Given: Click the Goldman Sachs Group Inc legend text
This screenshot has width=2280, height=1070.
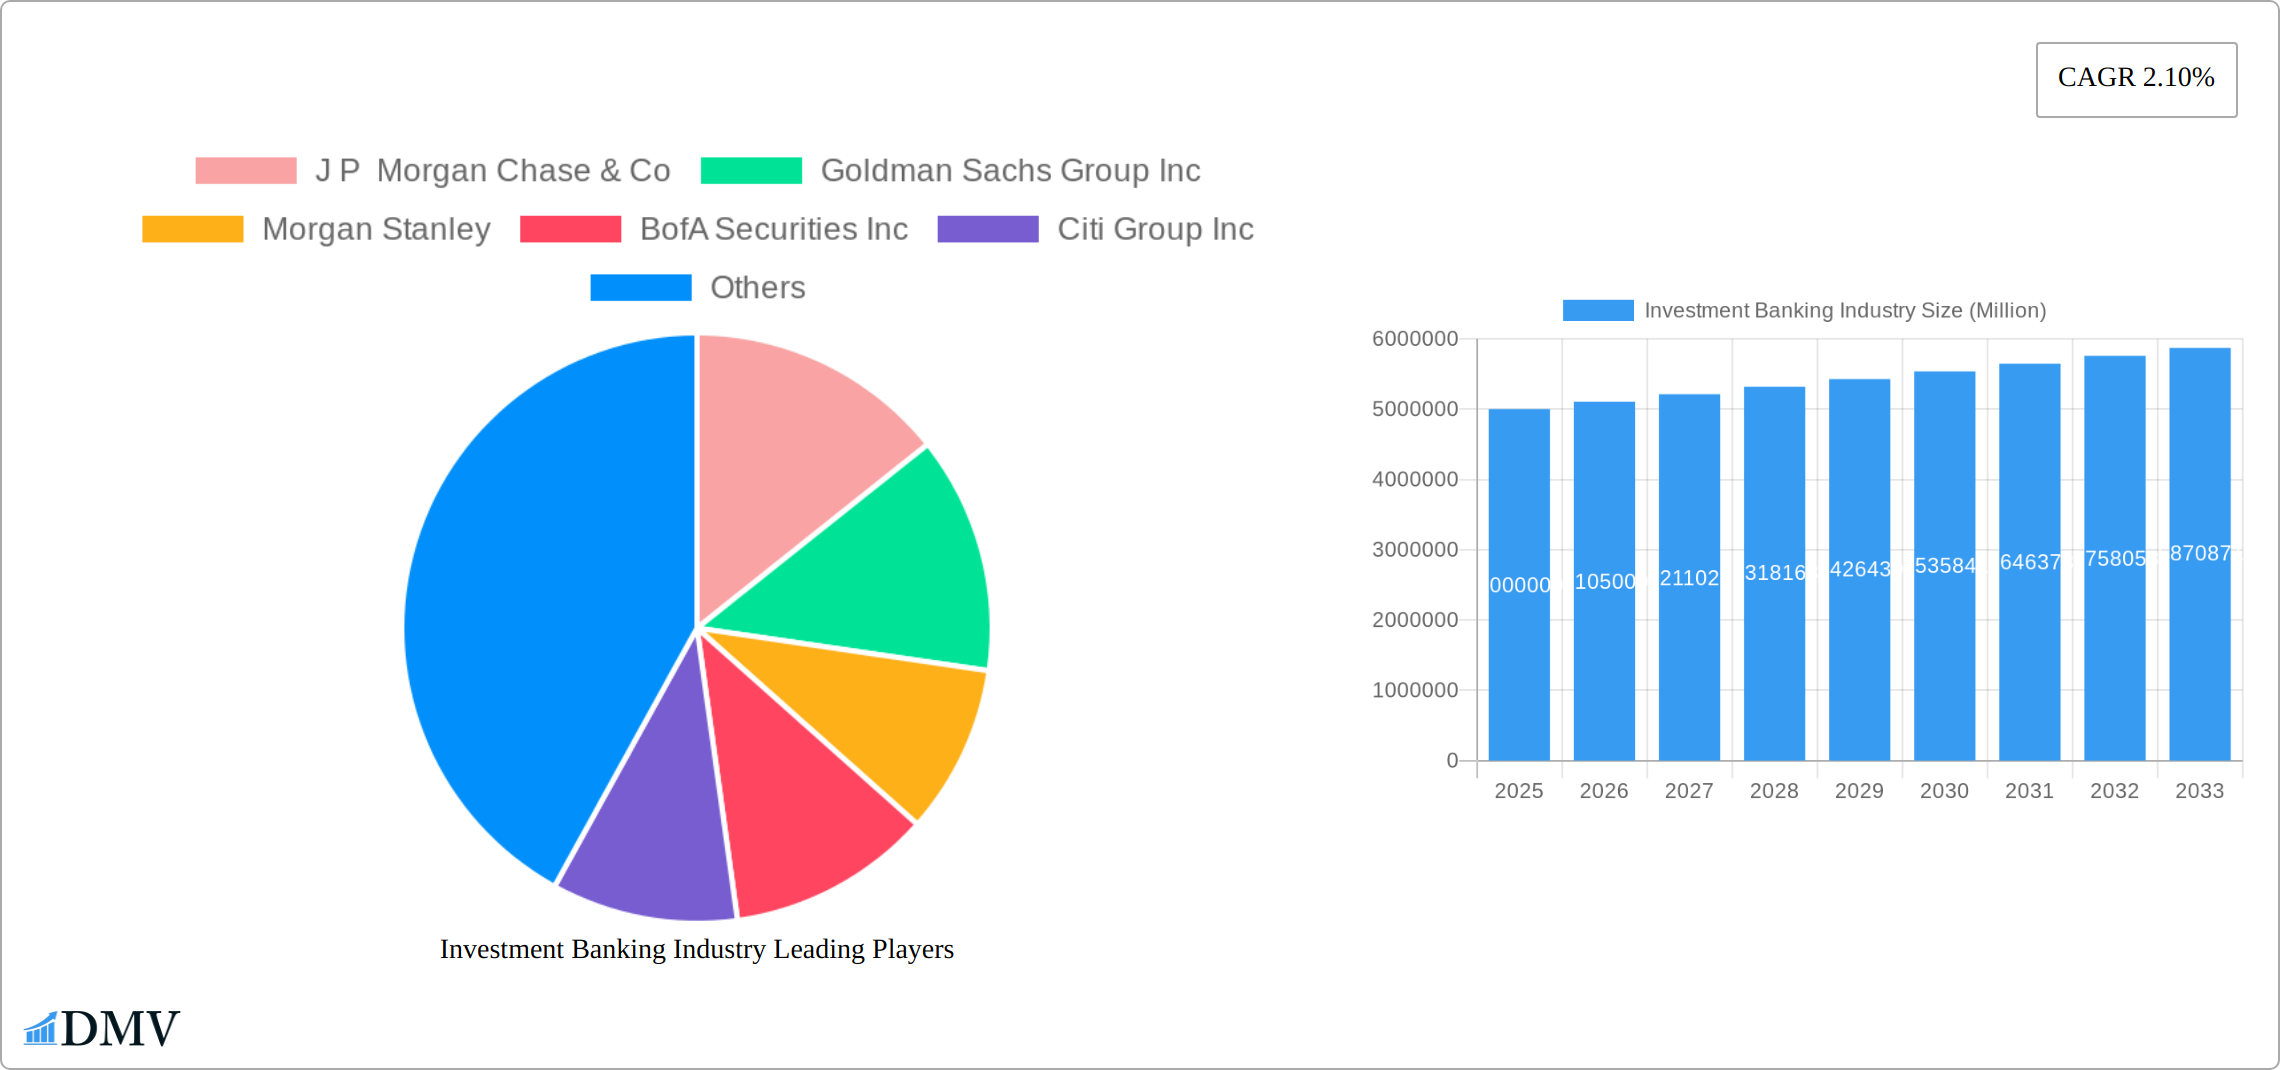Looking at the screenshot, I should [1012, 169].
